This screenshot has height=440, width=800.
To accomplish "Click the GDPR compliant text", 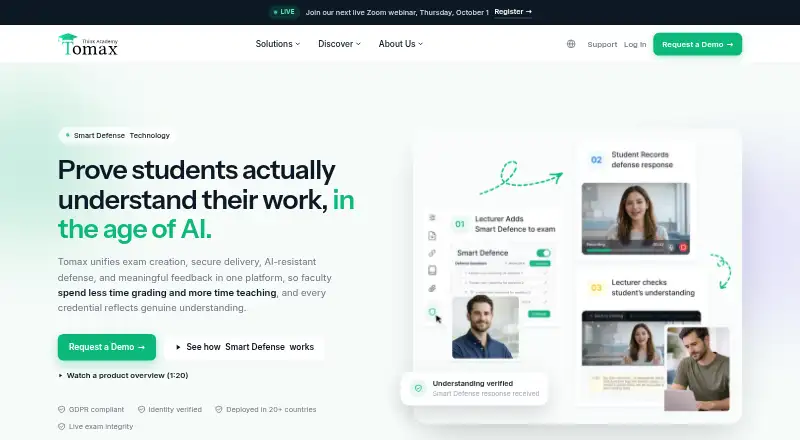I will (96, 409).
